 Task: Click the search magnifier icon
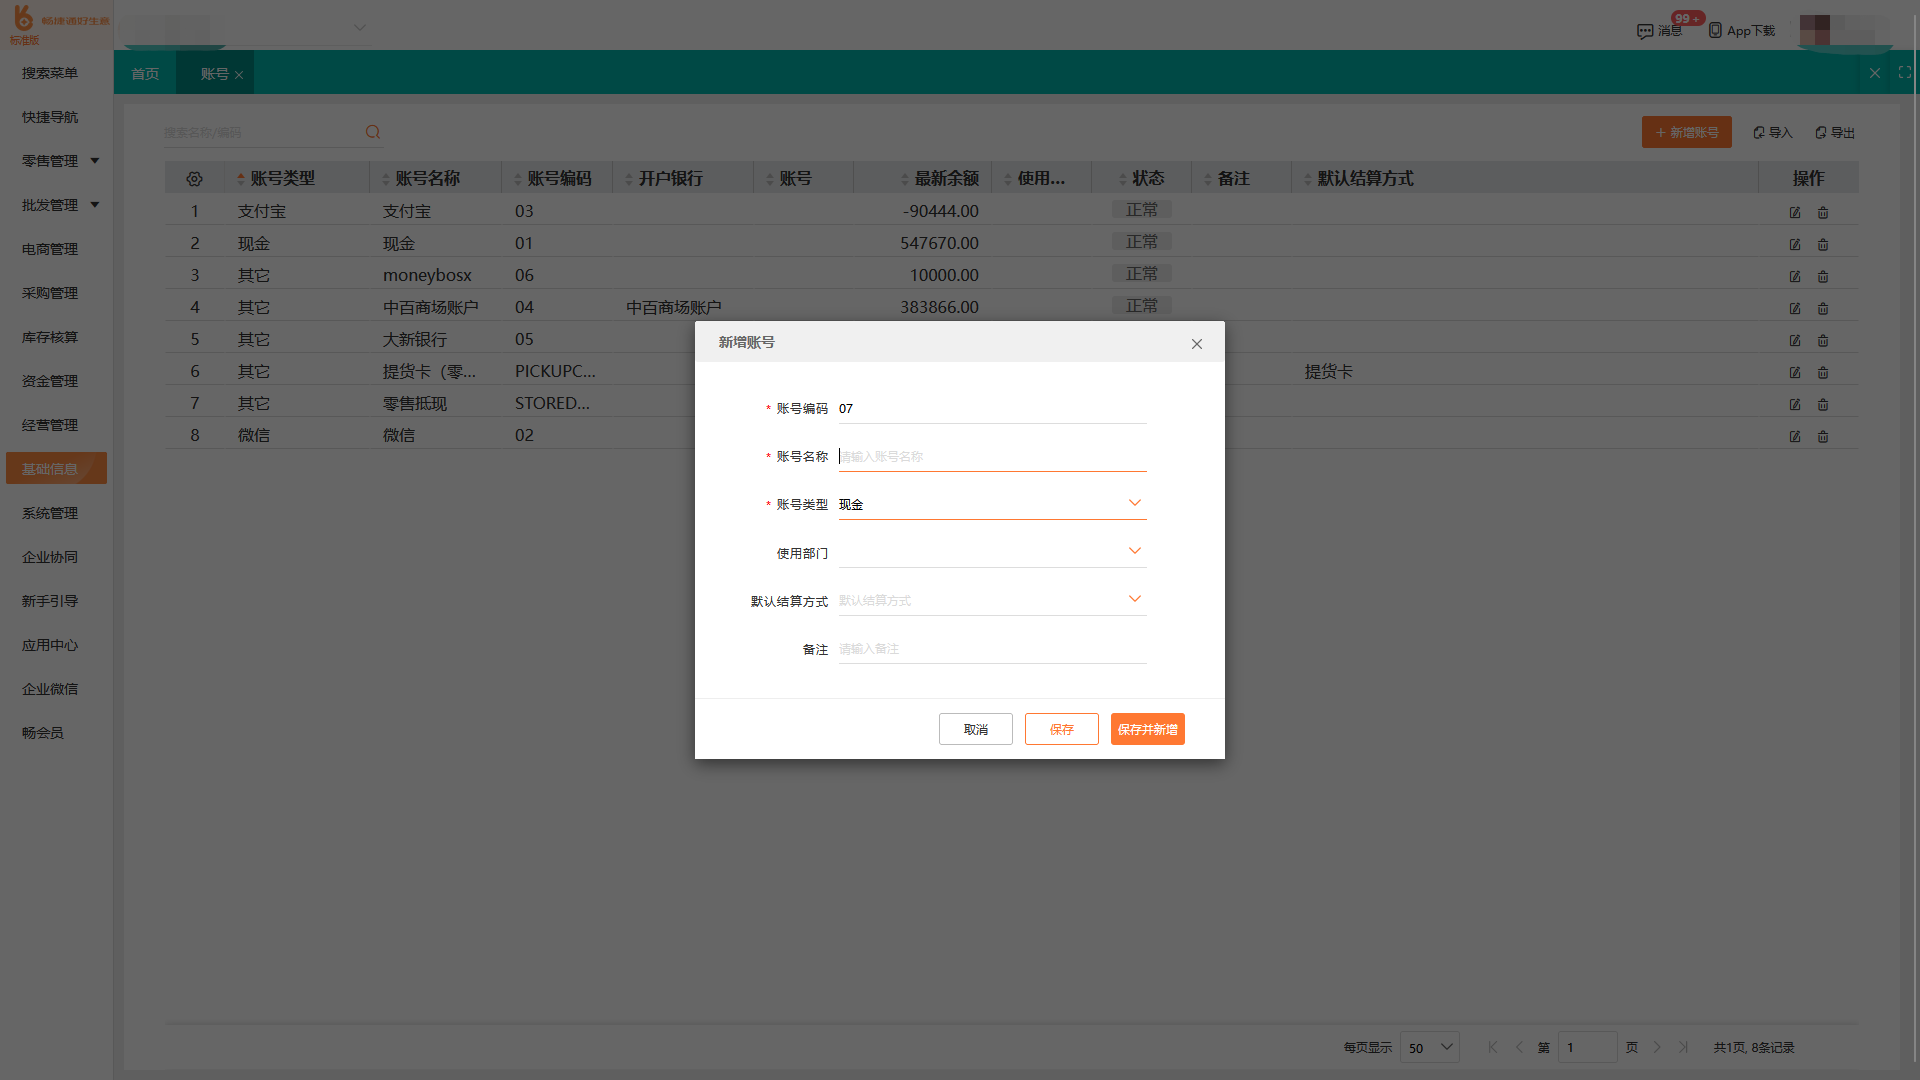373,131
